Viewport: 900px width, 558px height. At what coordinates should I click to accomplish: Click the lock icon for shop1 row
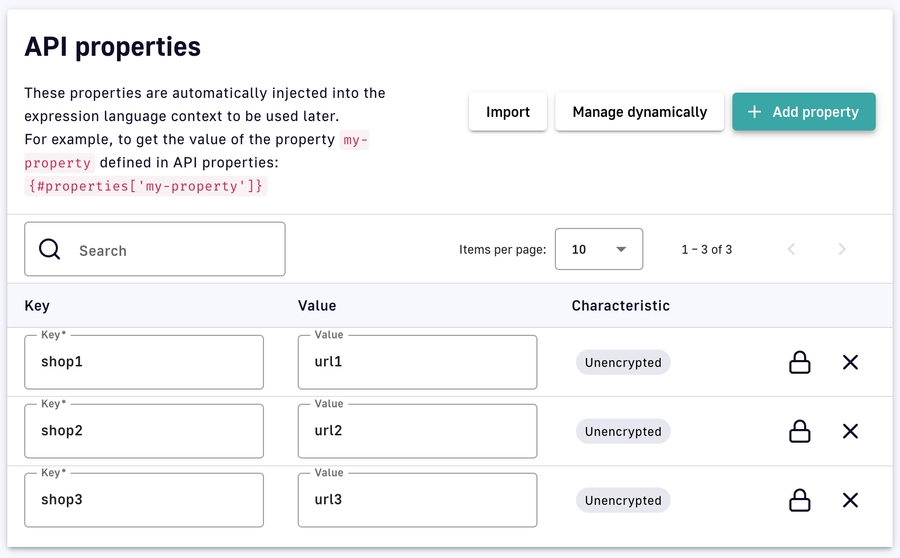tap(799, 362)
